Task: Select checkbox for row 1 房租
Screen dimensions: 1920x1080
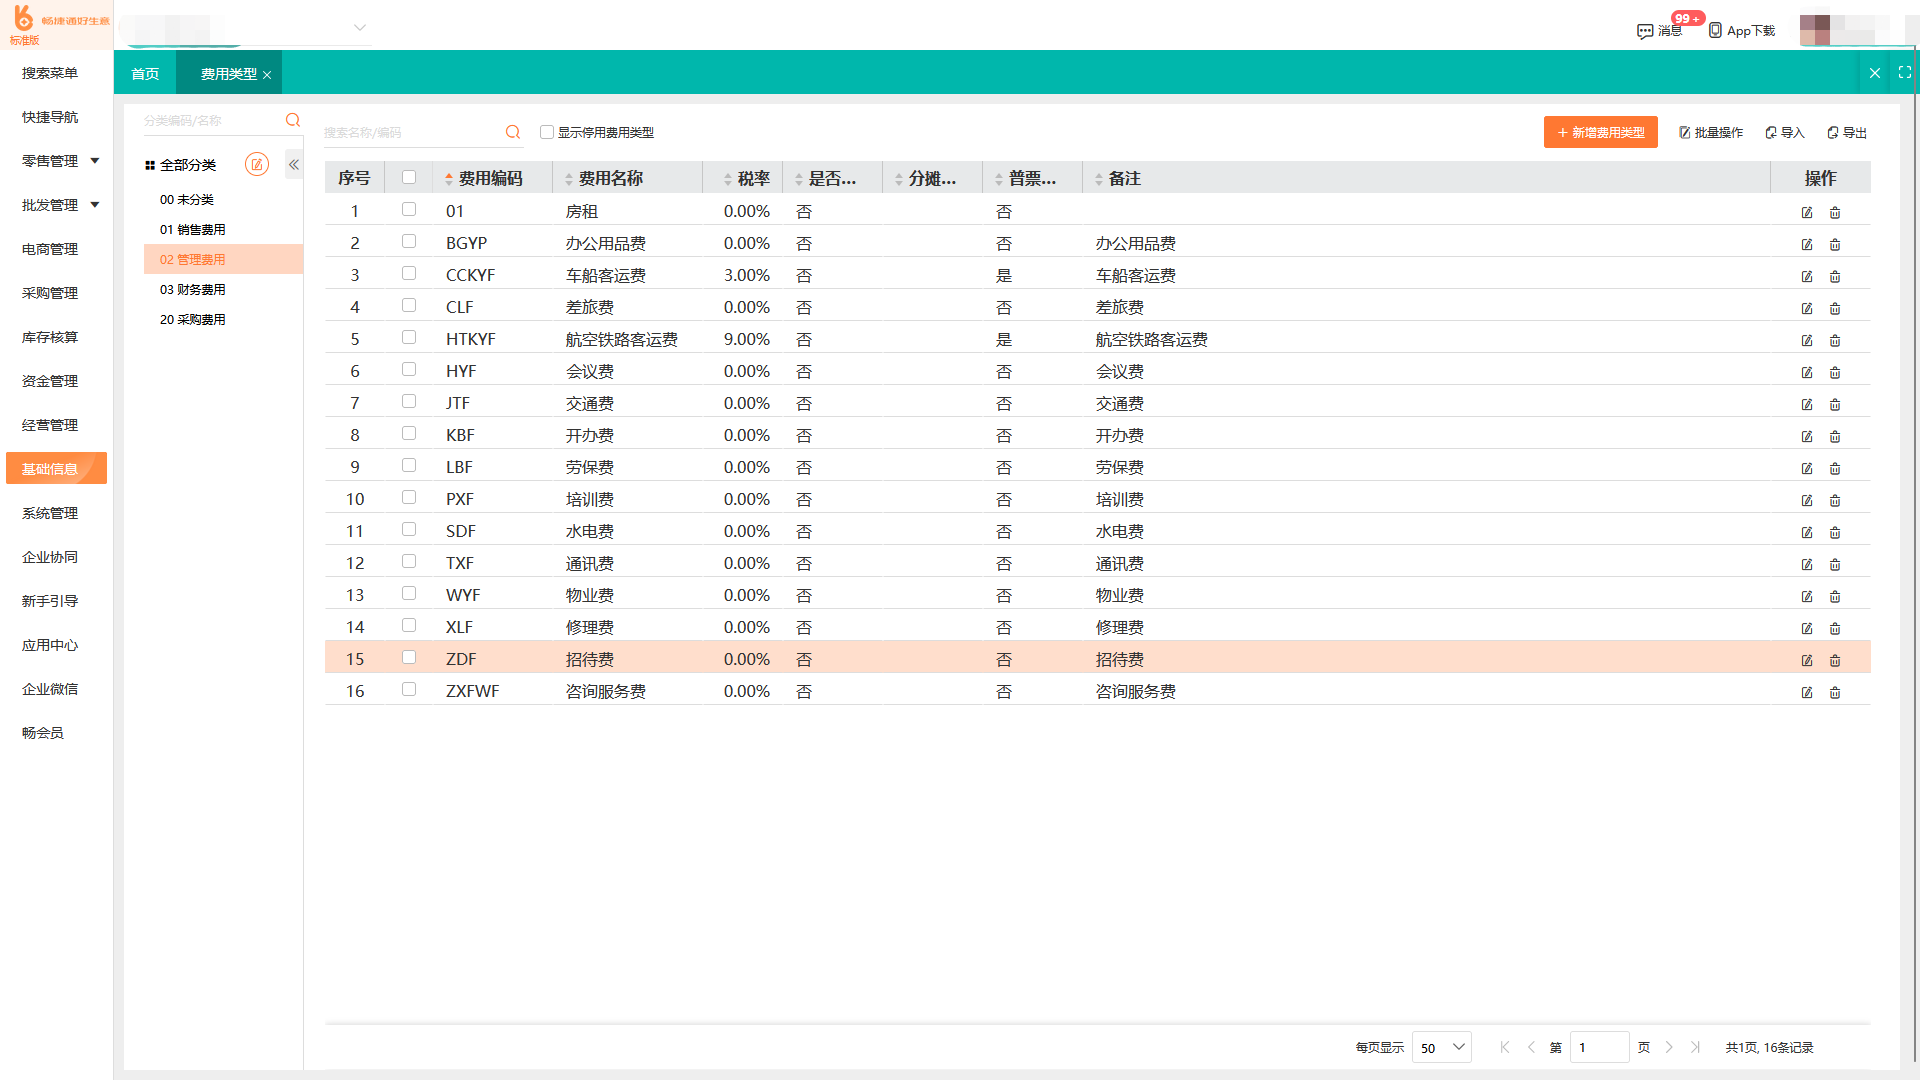Action: tap(409, 210)
